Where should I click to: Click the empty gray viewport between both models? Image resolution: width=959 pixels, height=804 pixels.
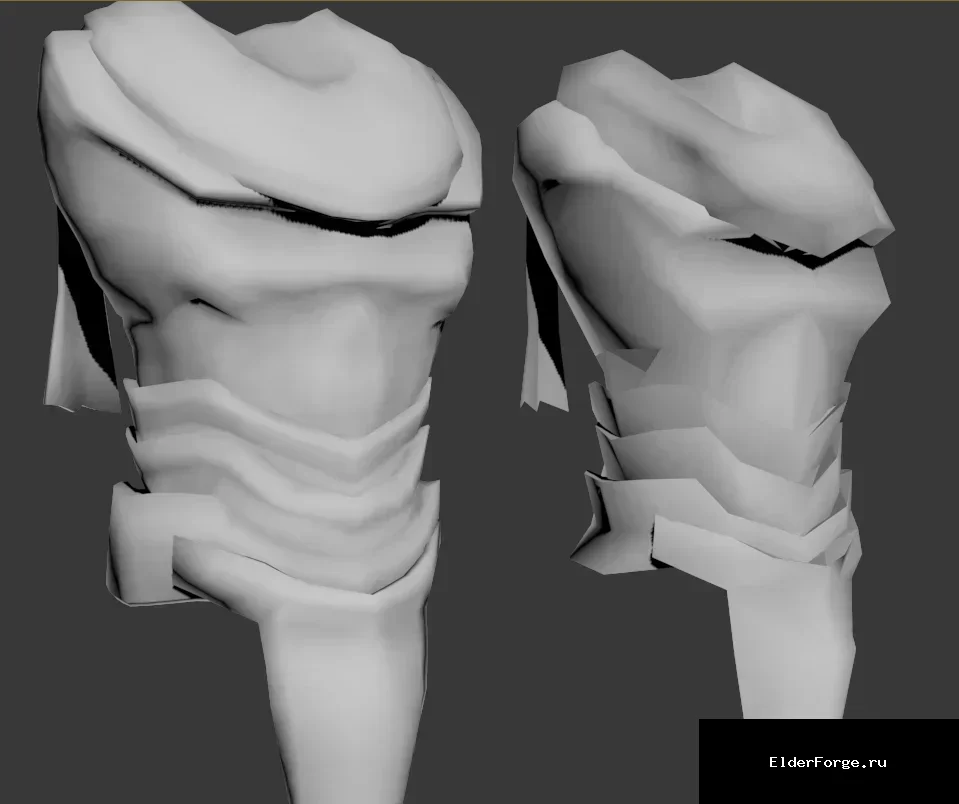coord(490,450)
